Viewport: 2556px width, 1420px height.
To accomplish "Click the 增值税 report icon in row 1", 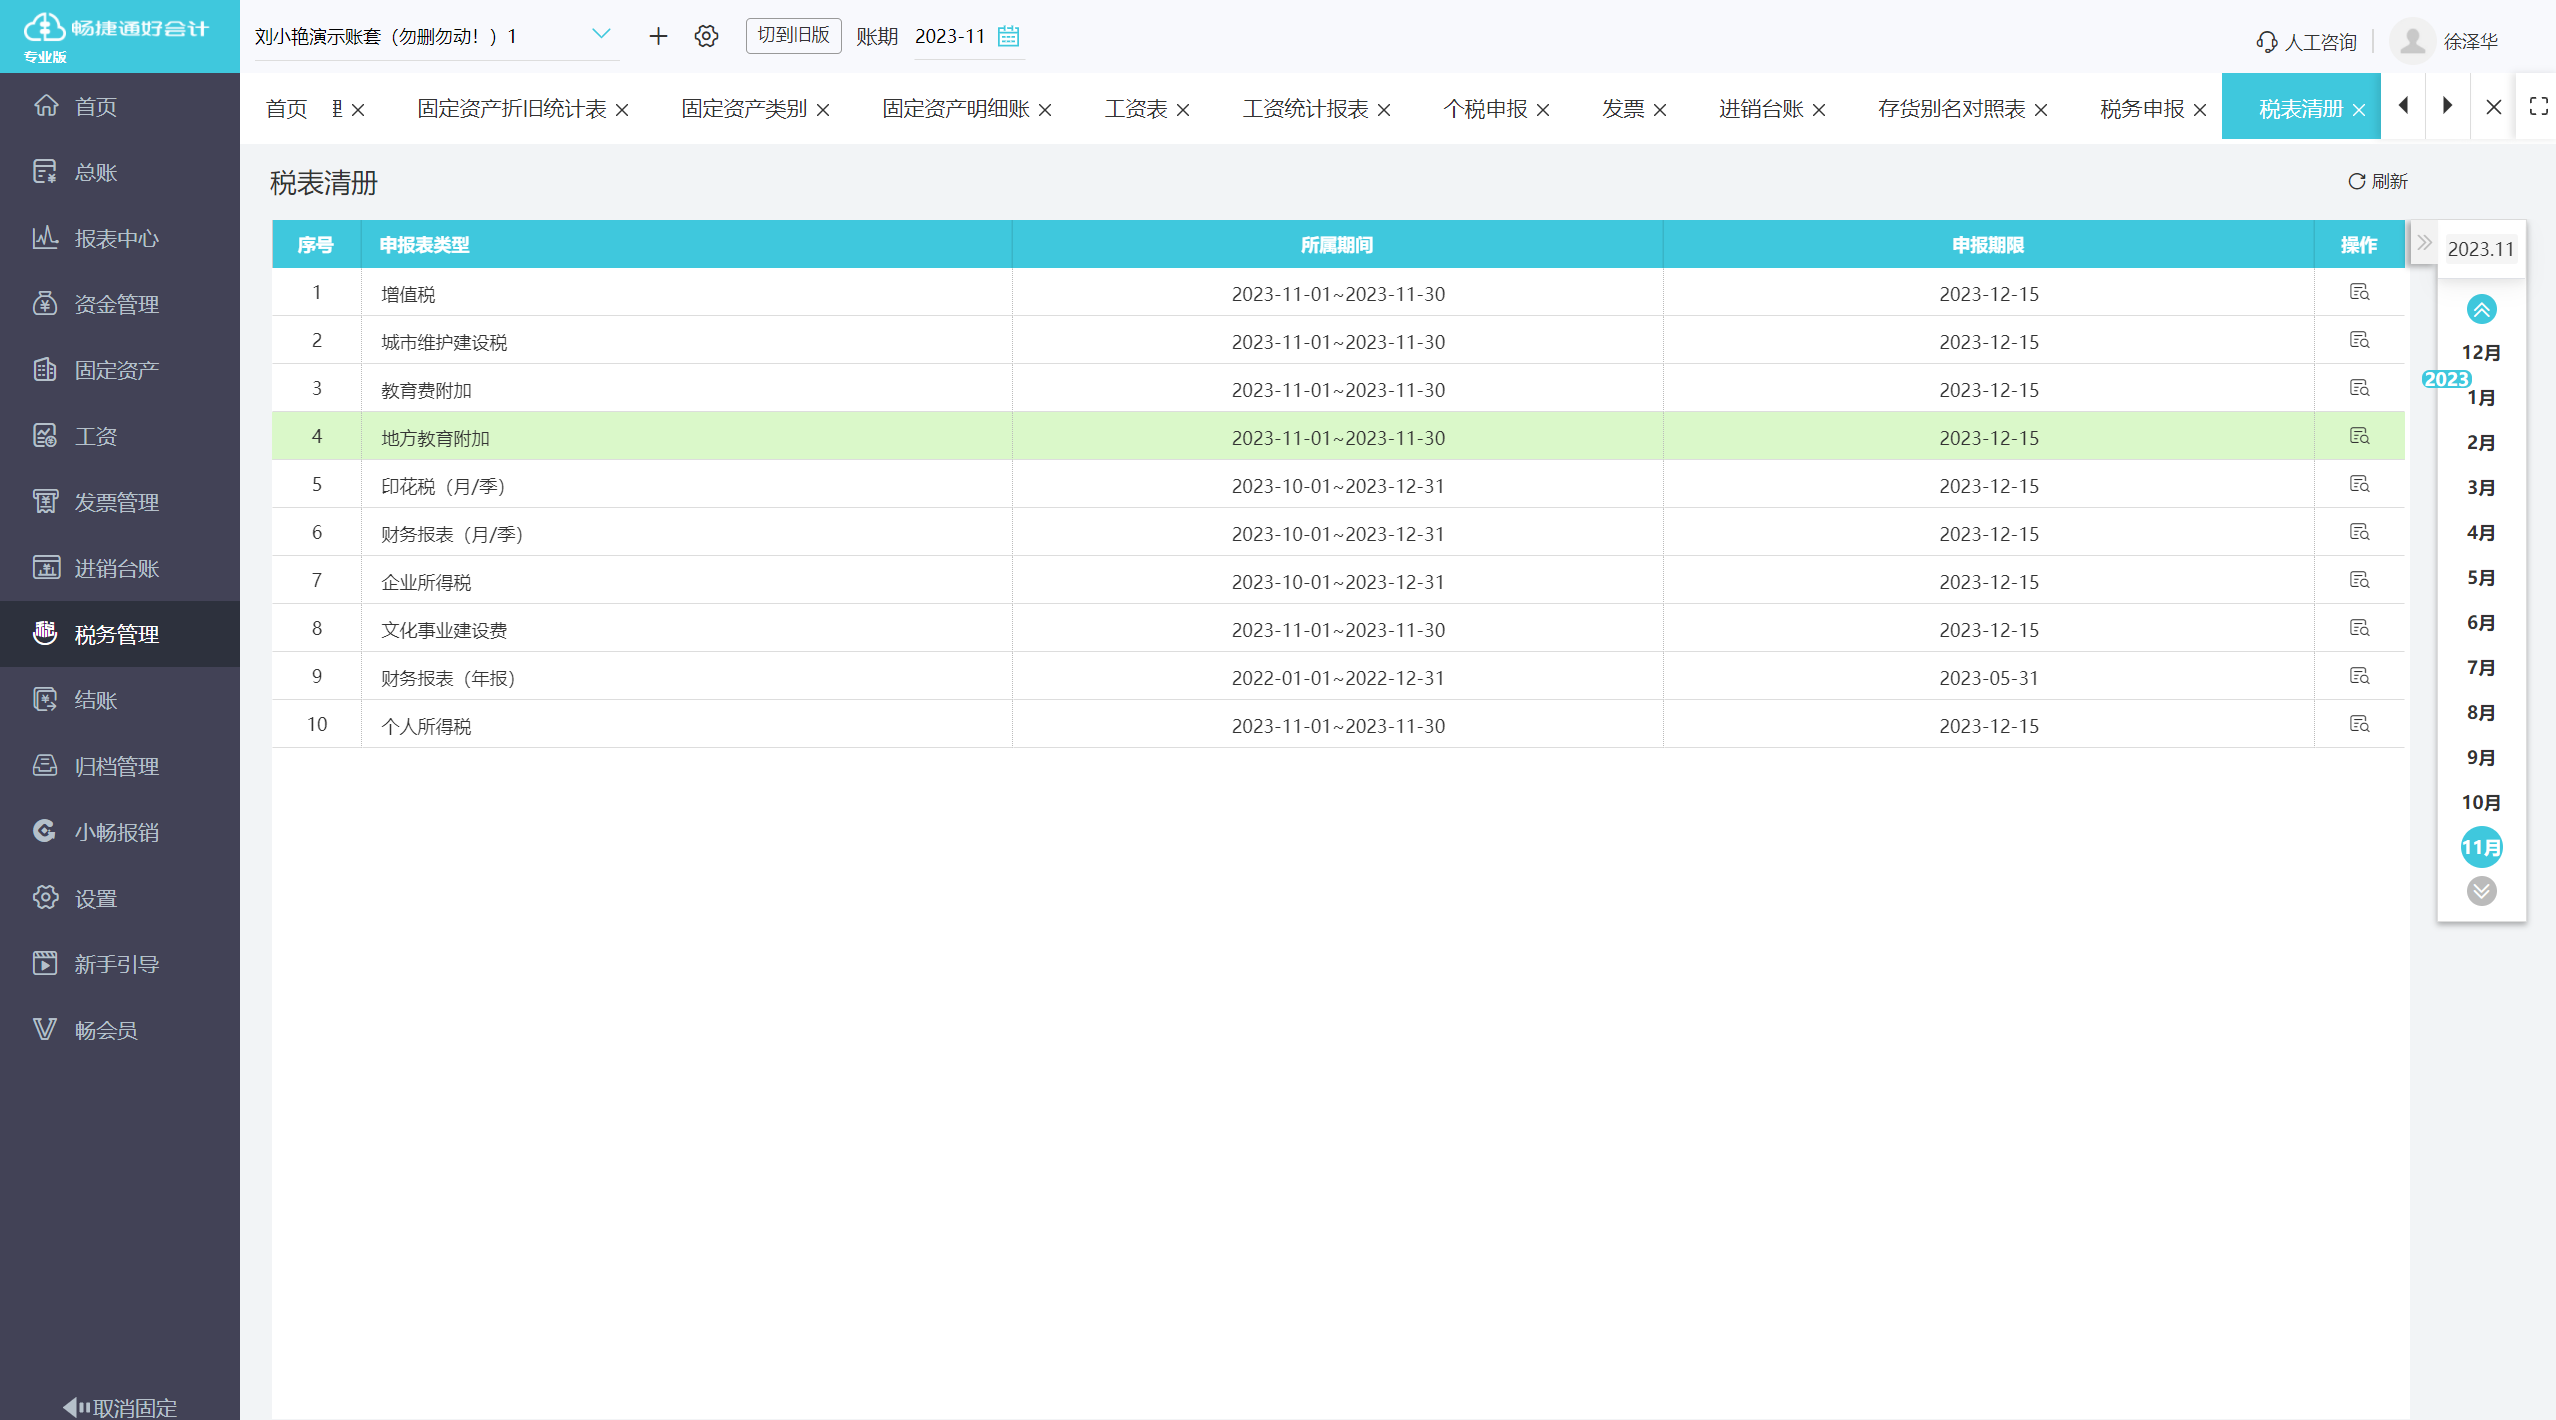I will [x=2358, y=290].
